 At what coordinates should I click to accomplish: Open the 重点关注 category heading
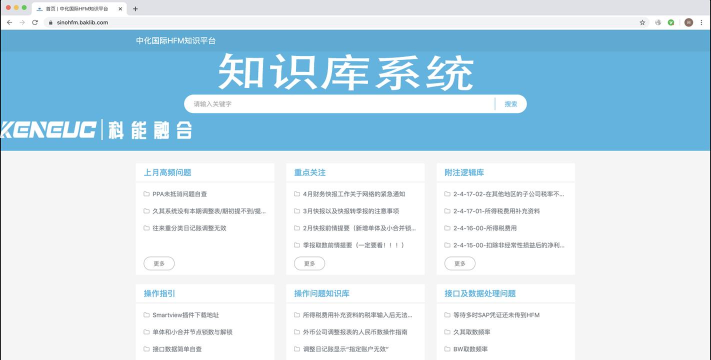(310, 172)
